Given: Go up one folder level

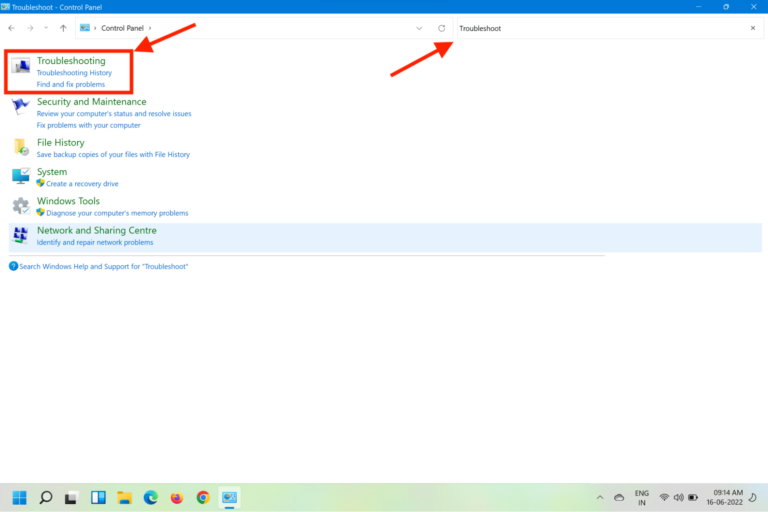Looking at the screenshot, I should coord(63,28).
